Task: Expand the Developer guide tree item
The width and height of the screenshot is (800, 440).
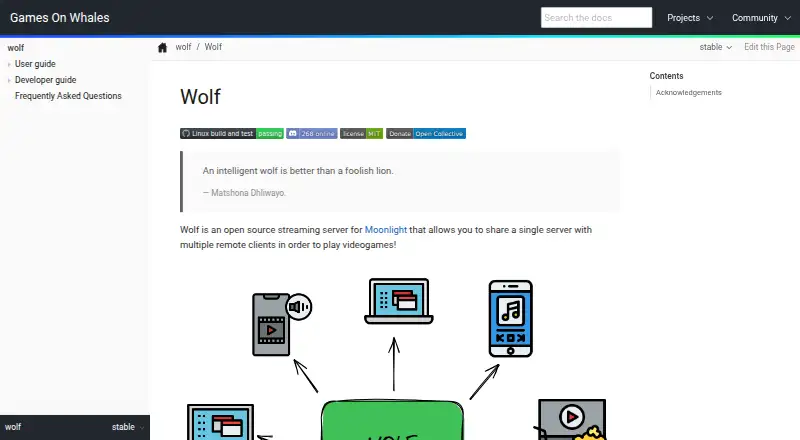Action: click(x=9, y=80)
